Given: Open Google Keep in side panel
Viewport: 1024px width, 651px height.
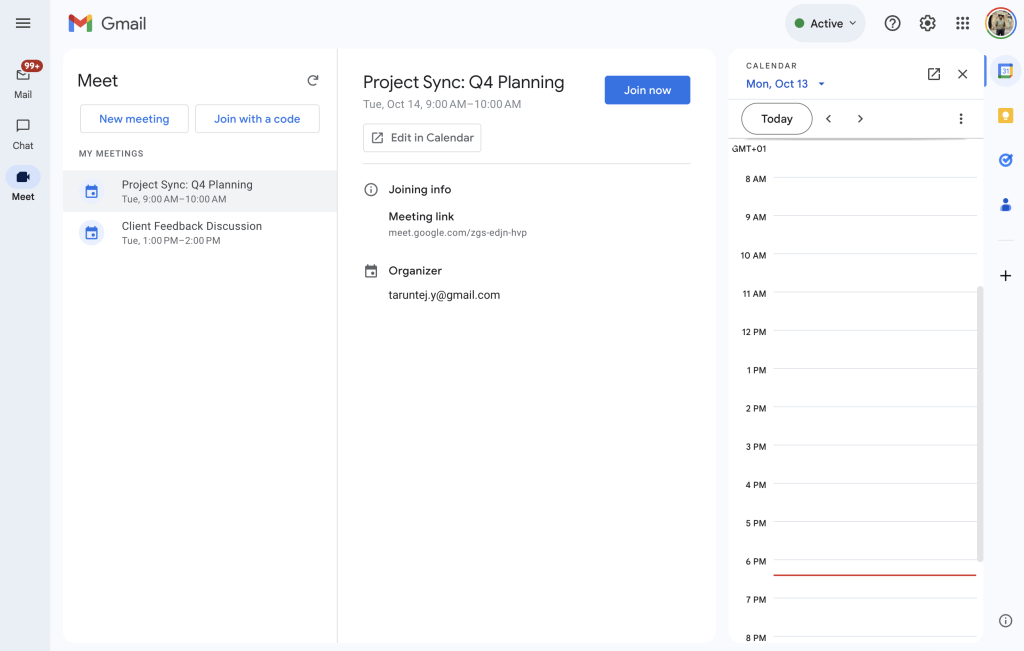Looking at the screenshot, I should (1005, 116).
